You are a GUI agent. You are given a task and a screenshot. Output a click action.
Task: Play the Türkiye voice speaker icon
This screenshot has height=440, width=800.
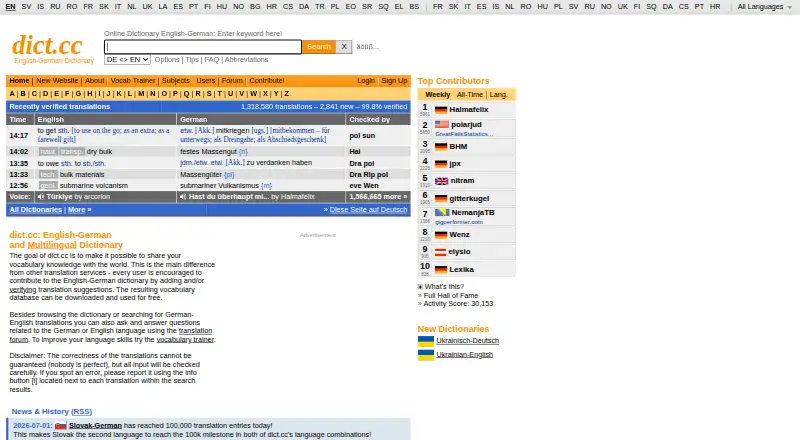pos(41,197)
